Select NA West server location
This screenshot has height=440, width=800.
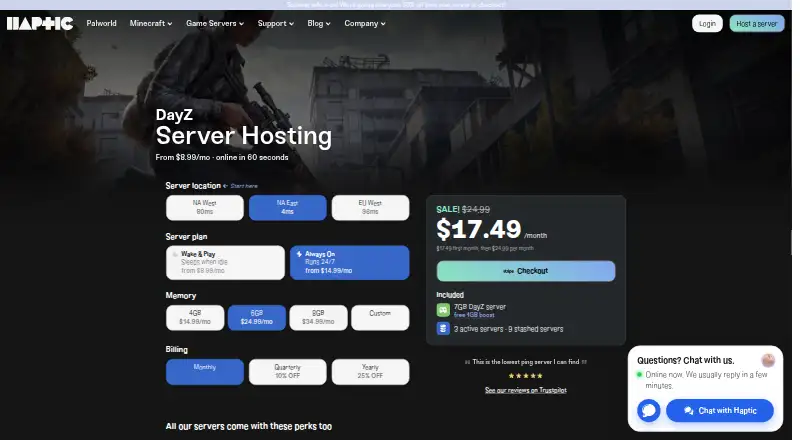click(x=205, y=208)
